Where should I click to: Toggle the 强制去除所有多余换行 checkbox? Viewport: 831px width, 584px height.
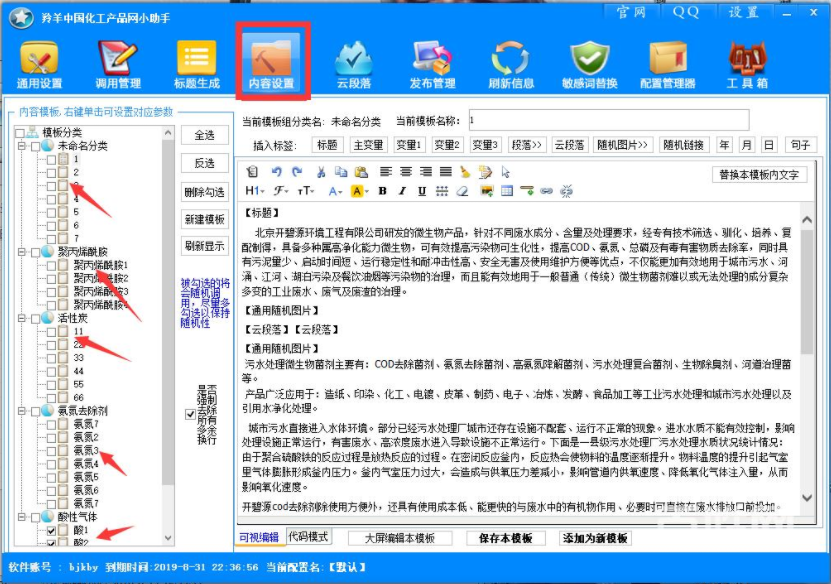[191, 414]
